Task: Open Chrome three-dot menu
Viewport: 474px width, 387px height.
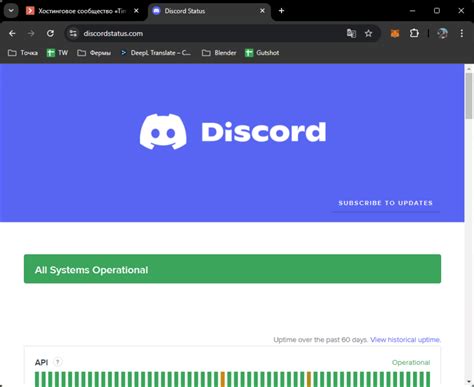Action: [x=462, y=33]
